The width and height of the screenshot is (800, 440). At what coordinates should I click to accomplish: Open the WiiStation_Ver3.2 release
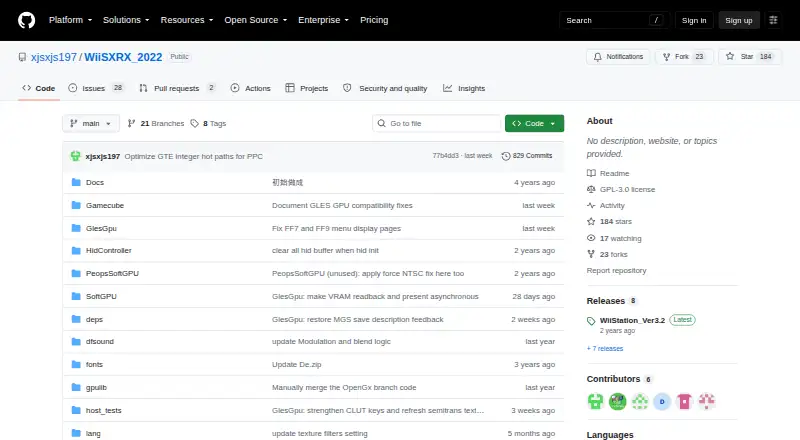pyautogui.click(x=632, y=321)
